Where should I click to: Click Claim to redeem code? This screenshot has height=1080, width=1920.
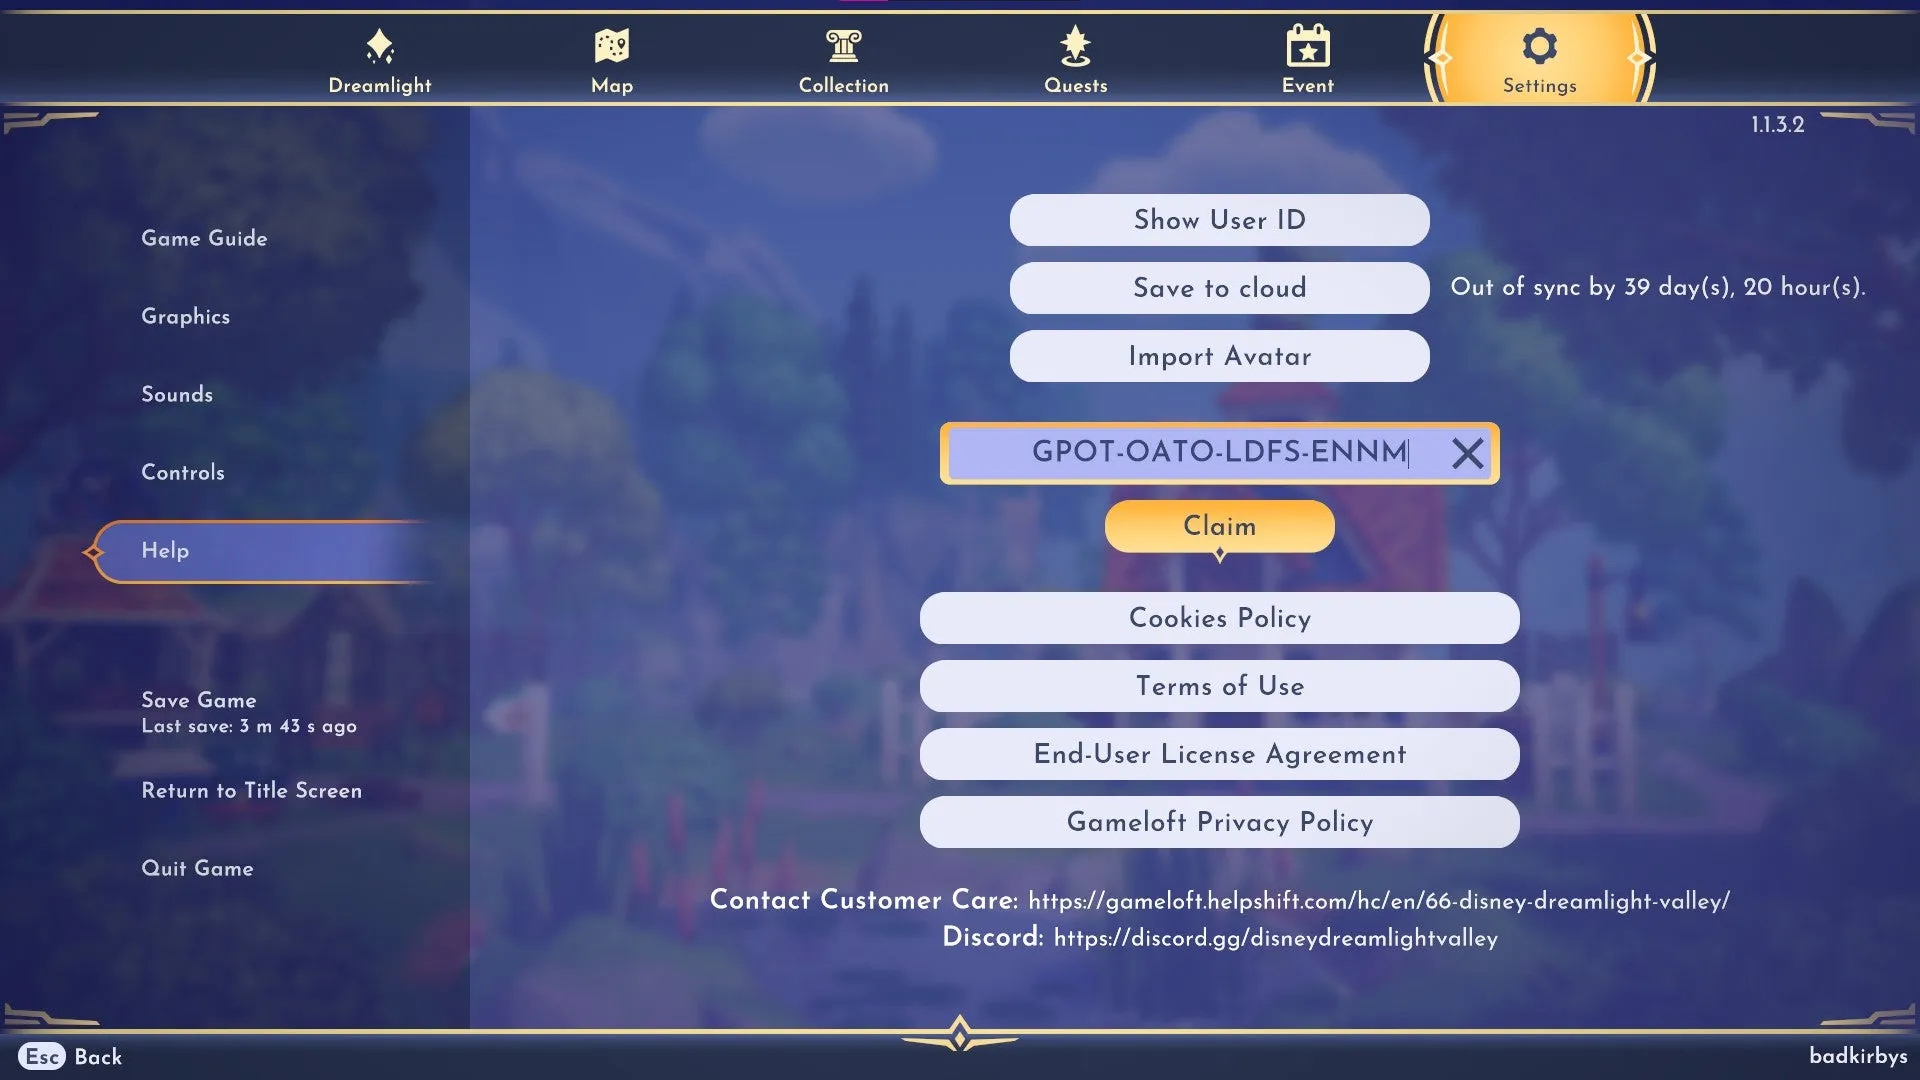1220,526
